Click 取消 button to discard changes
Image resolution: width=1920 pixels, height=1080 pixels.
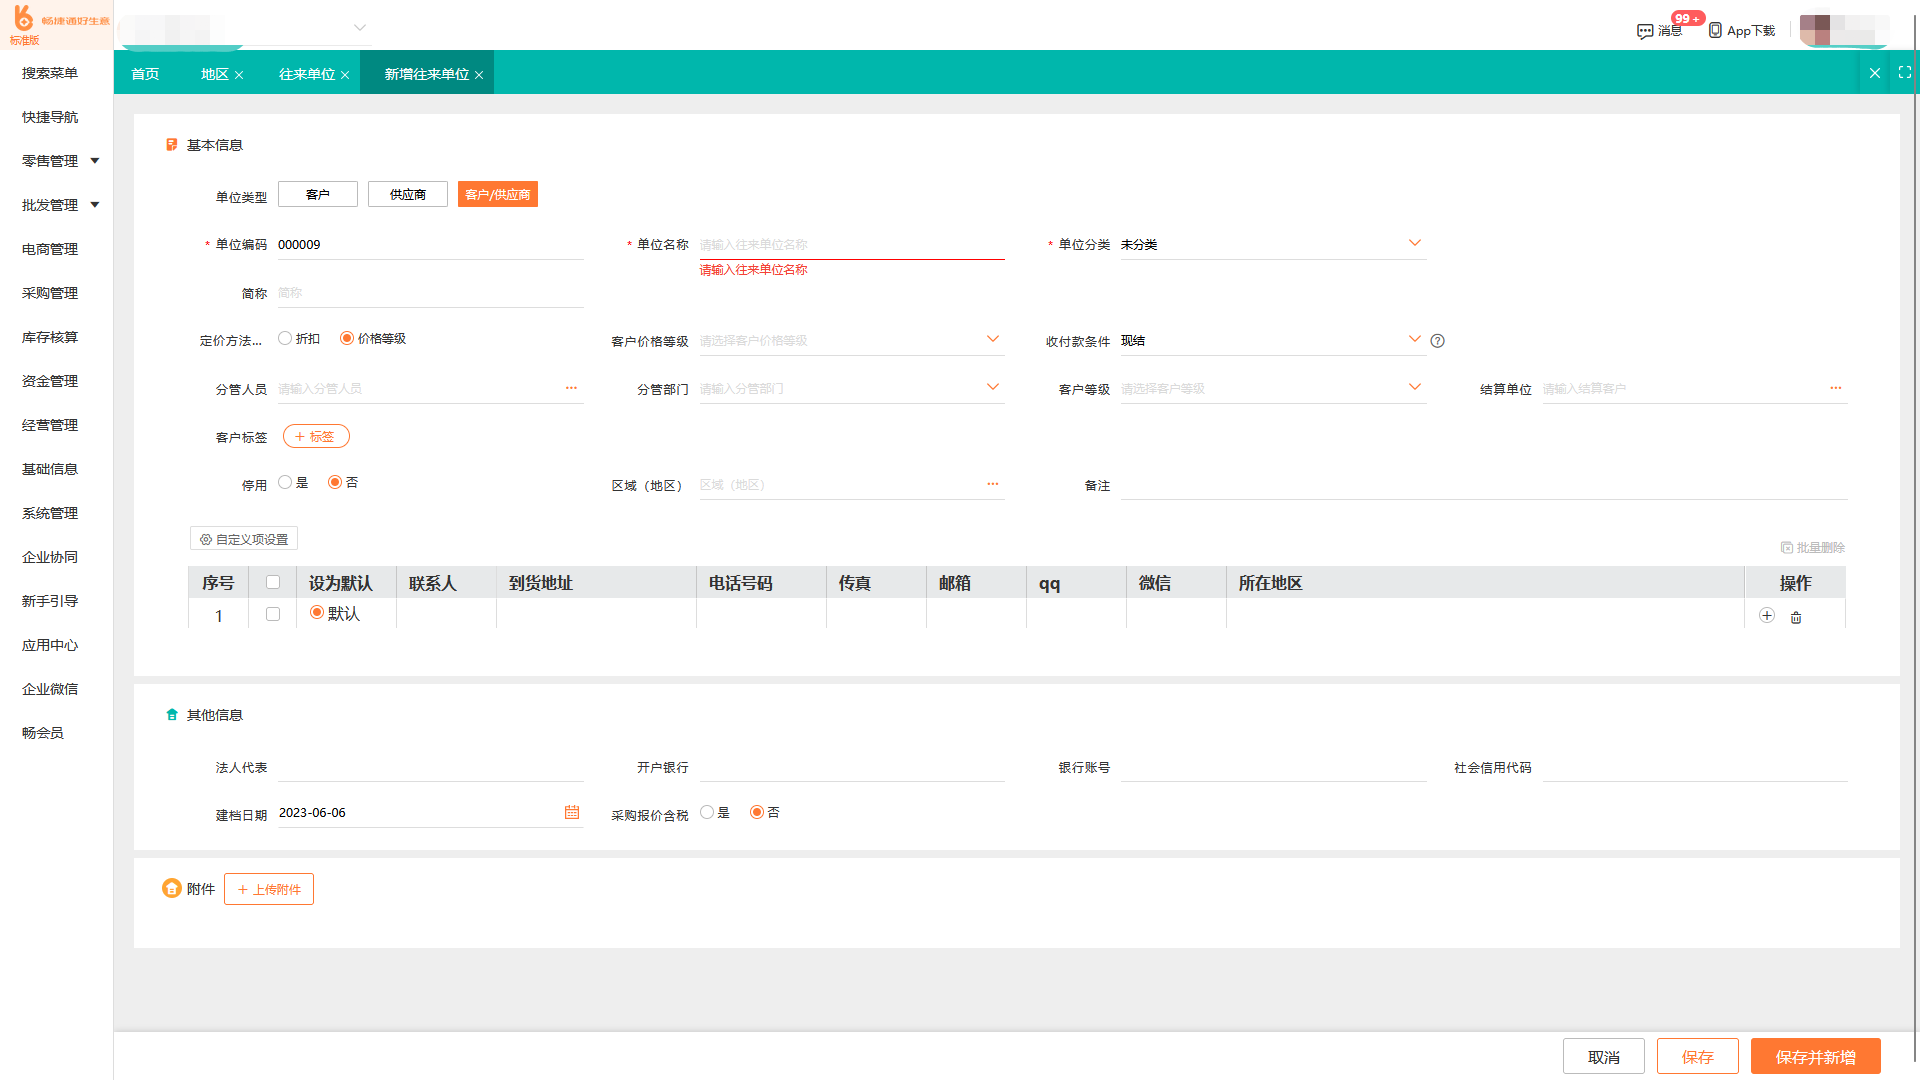pos(1602,1054)
